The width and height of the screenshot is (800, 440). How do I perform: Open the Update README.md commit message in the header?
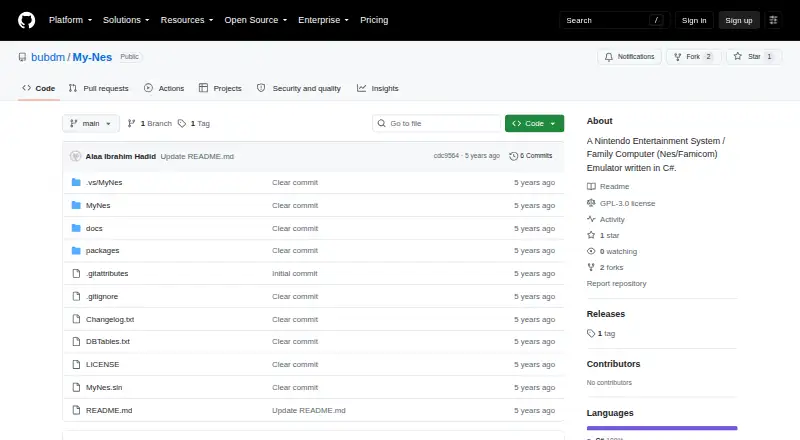tap(197, 156)
